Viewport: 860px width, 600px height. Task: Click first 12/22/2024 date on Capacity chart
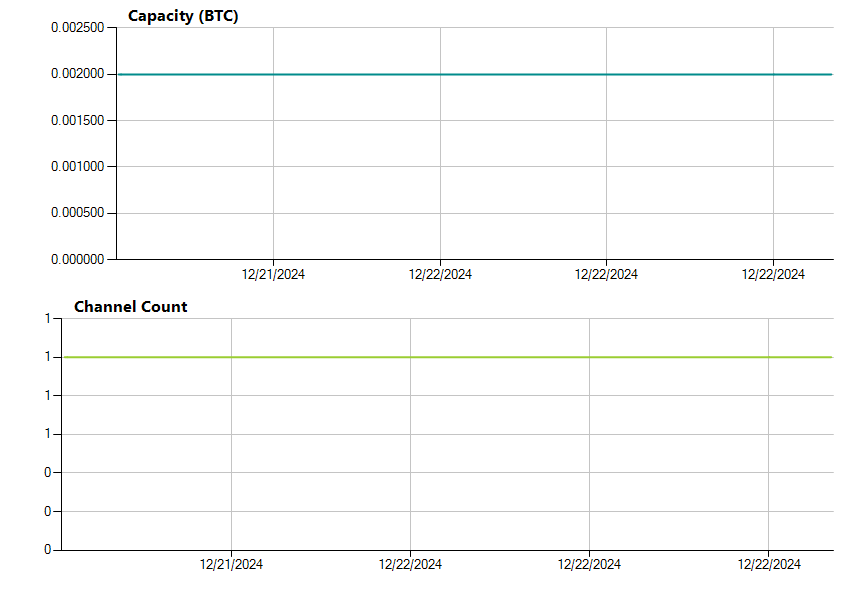440,275
